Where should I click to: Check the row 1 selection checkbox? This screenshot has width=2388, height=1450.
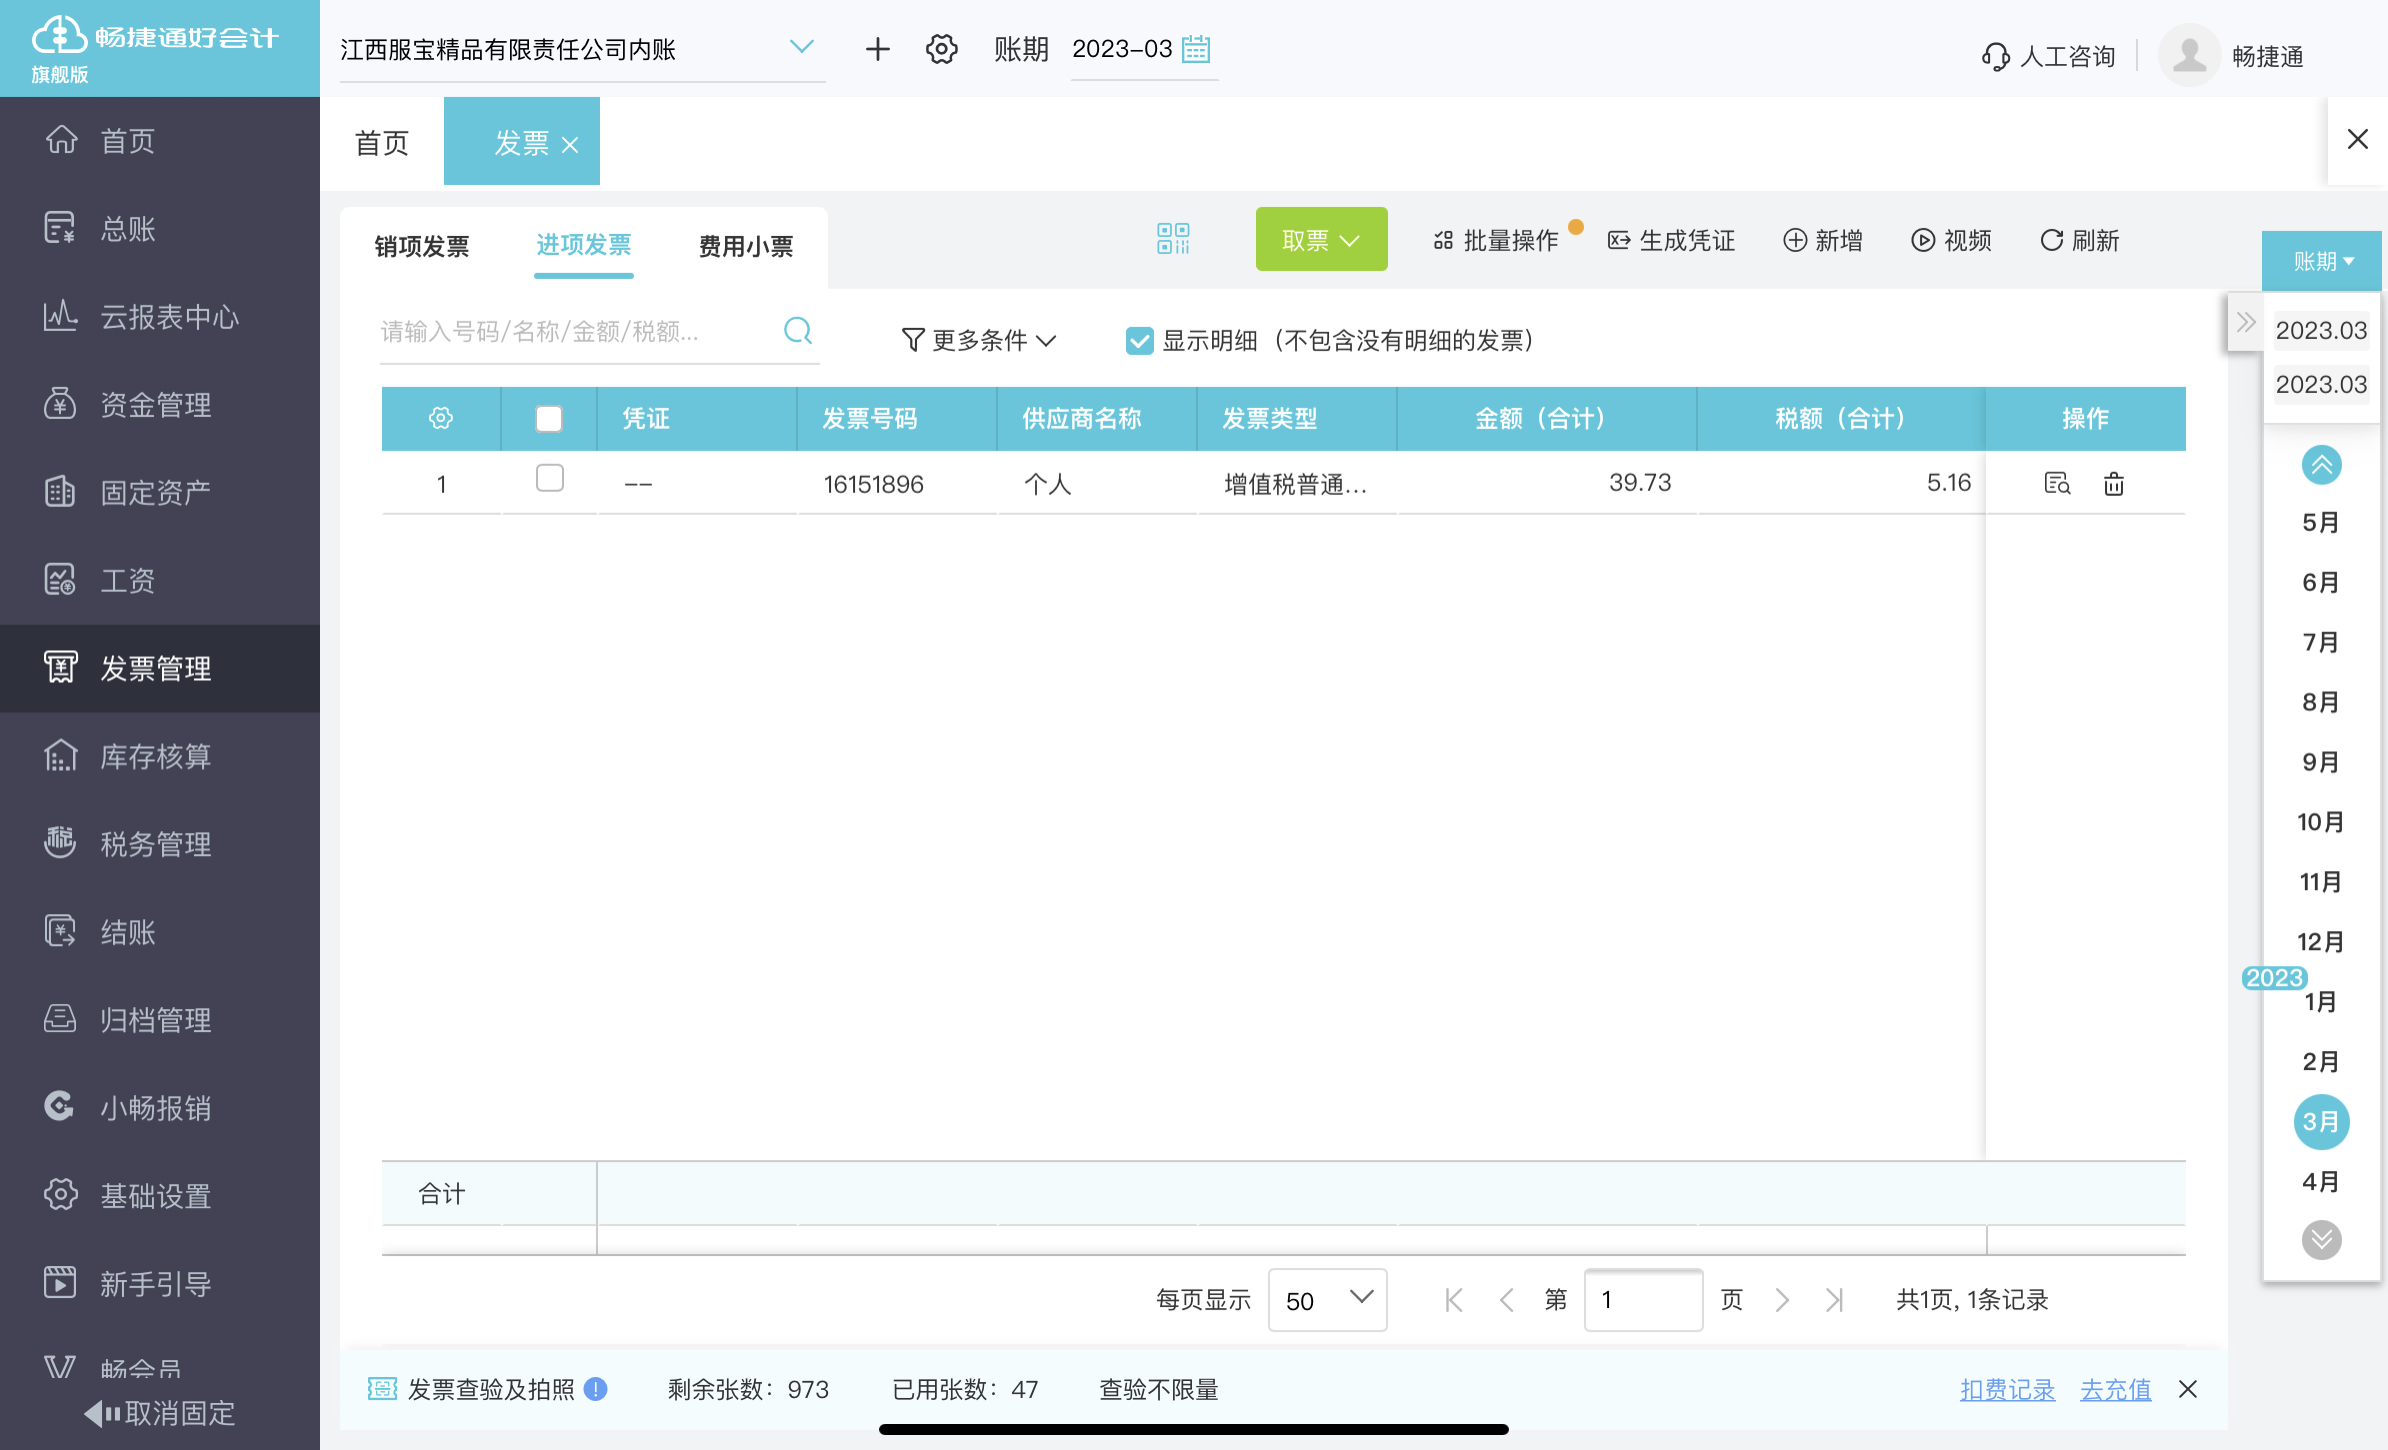point(549,479)
